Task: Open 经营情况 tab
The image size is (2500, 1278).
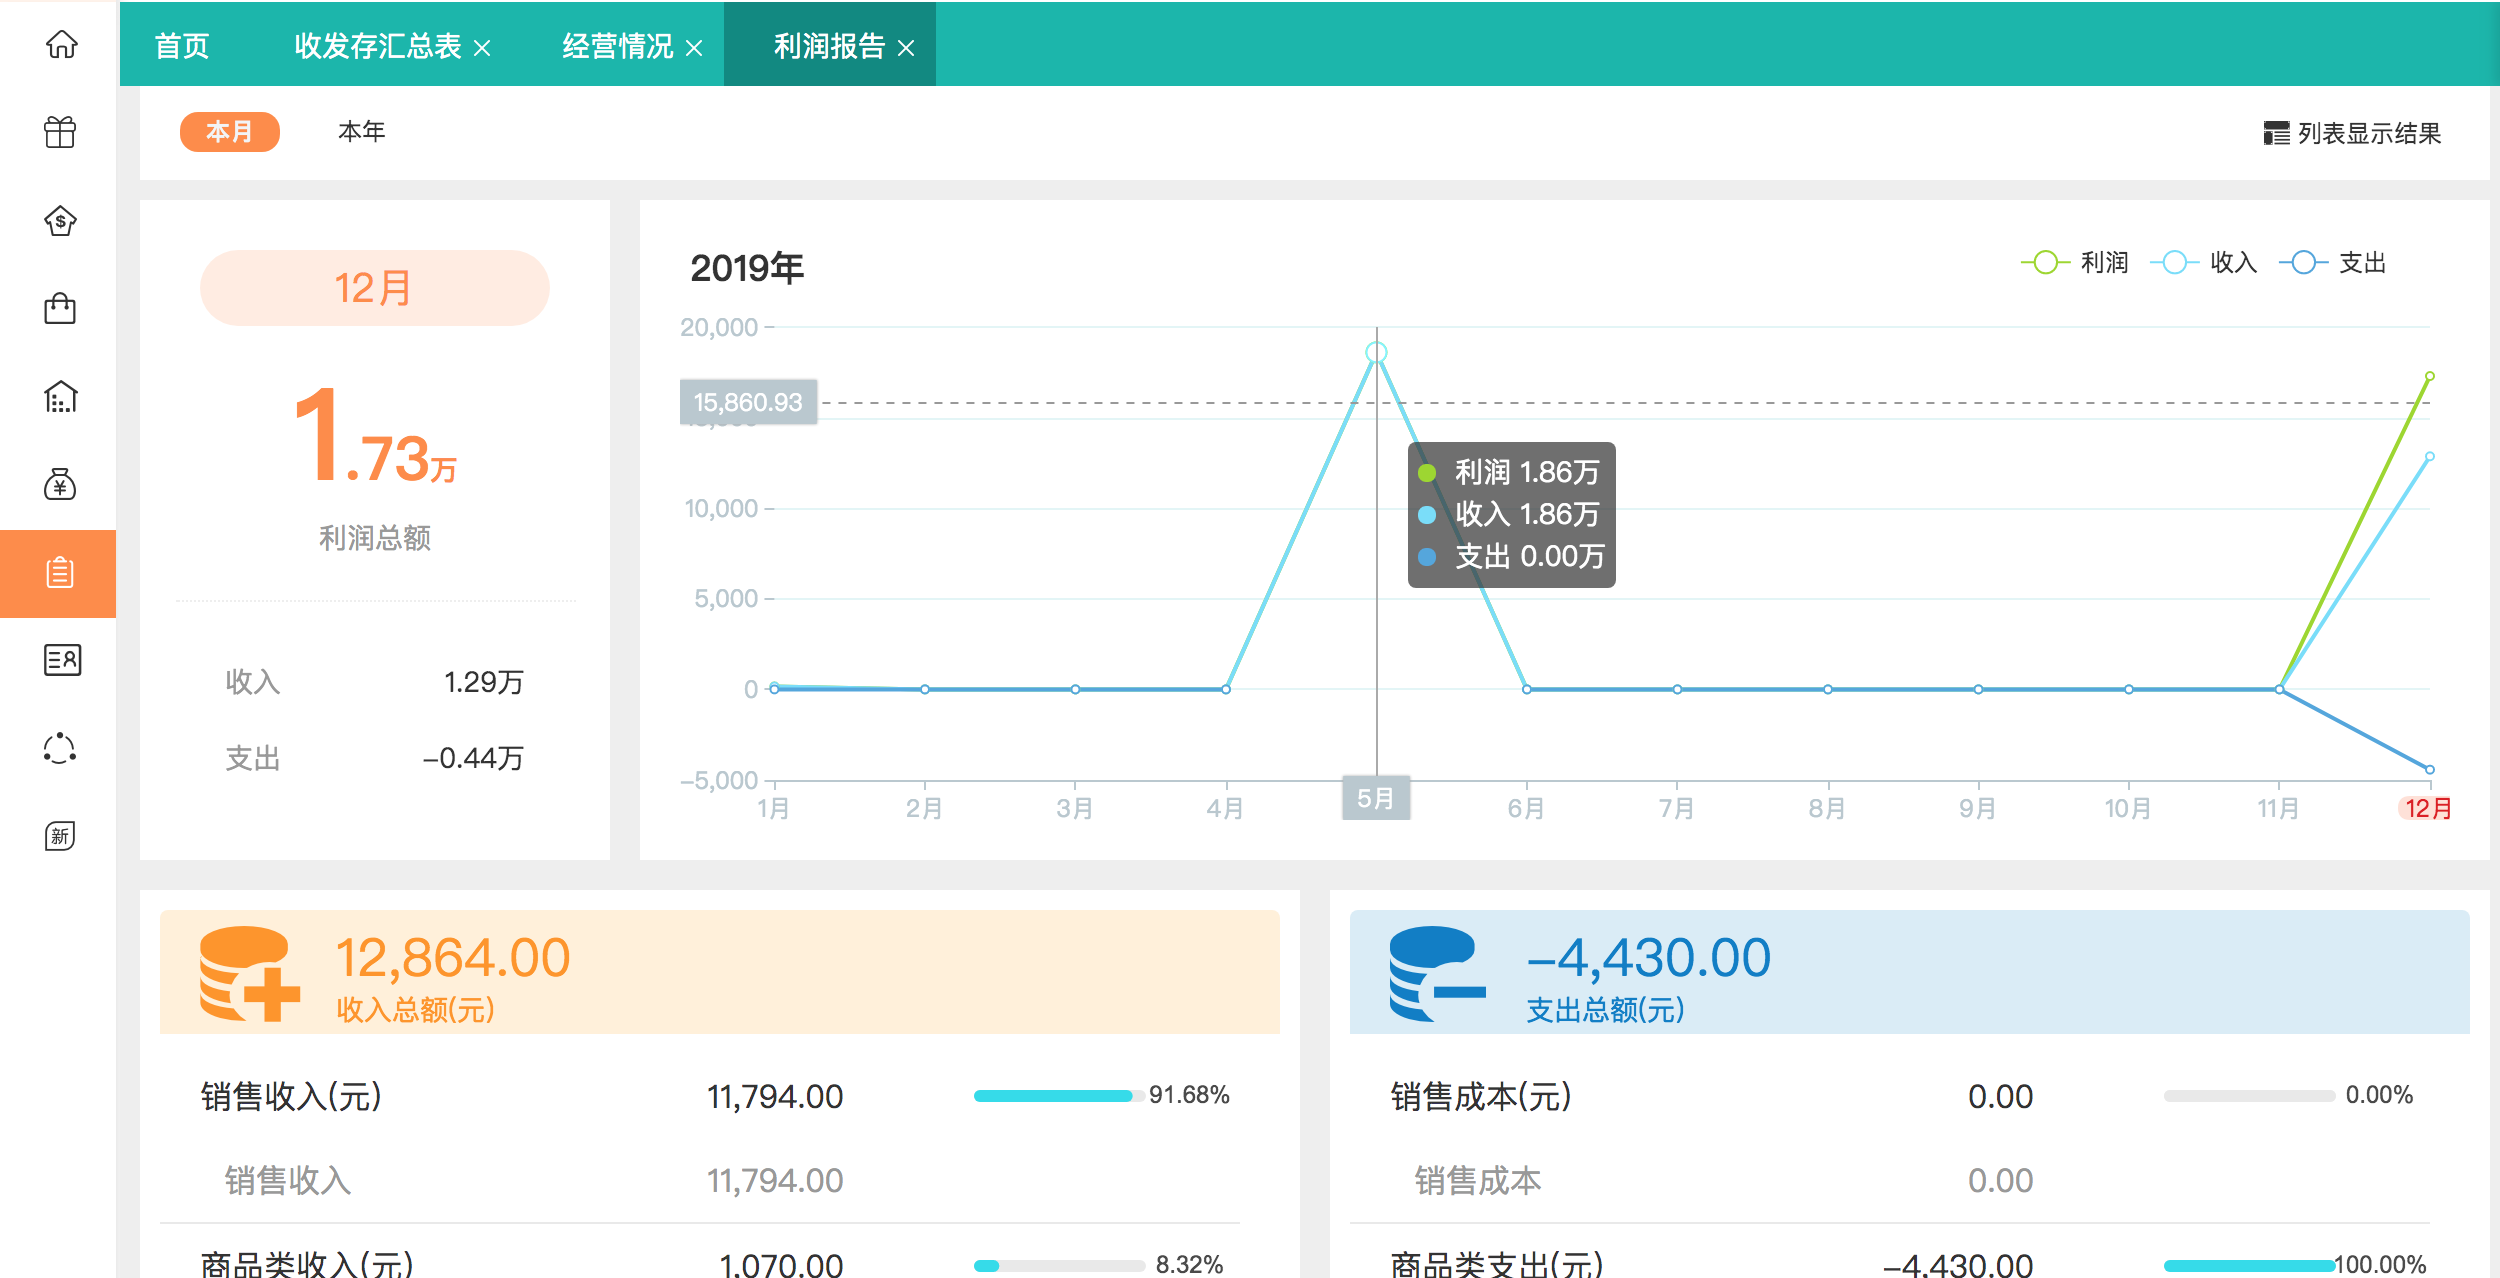Action: tap(613, 44)
